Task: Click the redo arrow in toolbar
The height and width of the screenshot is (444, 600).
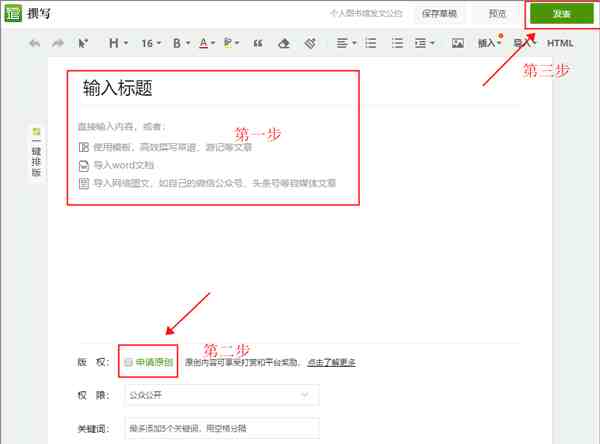Action: tap(58, 43)
